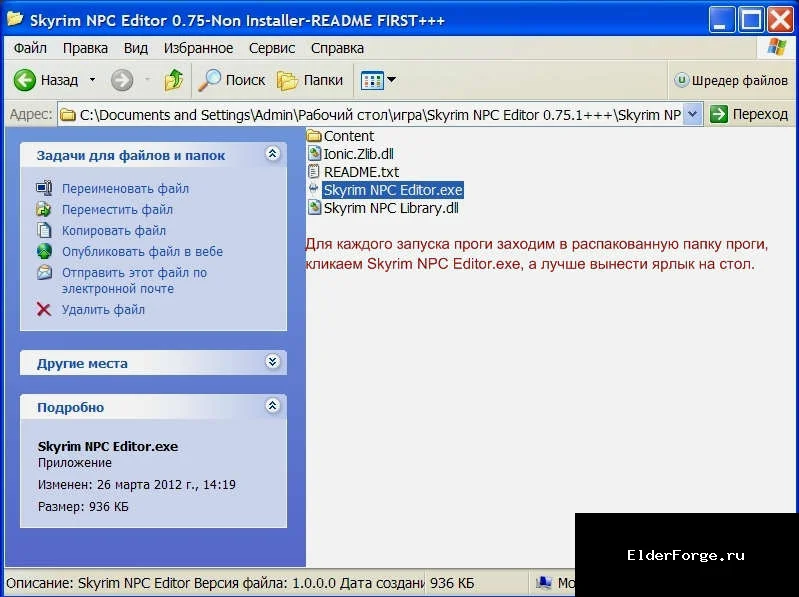The image size is (799, 597).
Task: Select the Content folder
Action: pyautogui.click(x=348, y=136)
